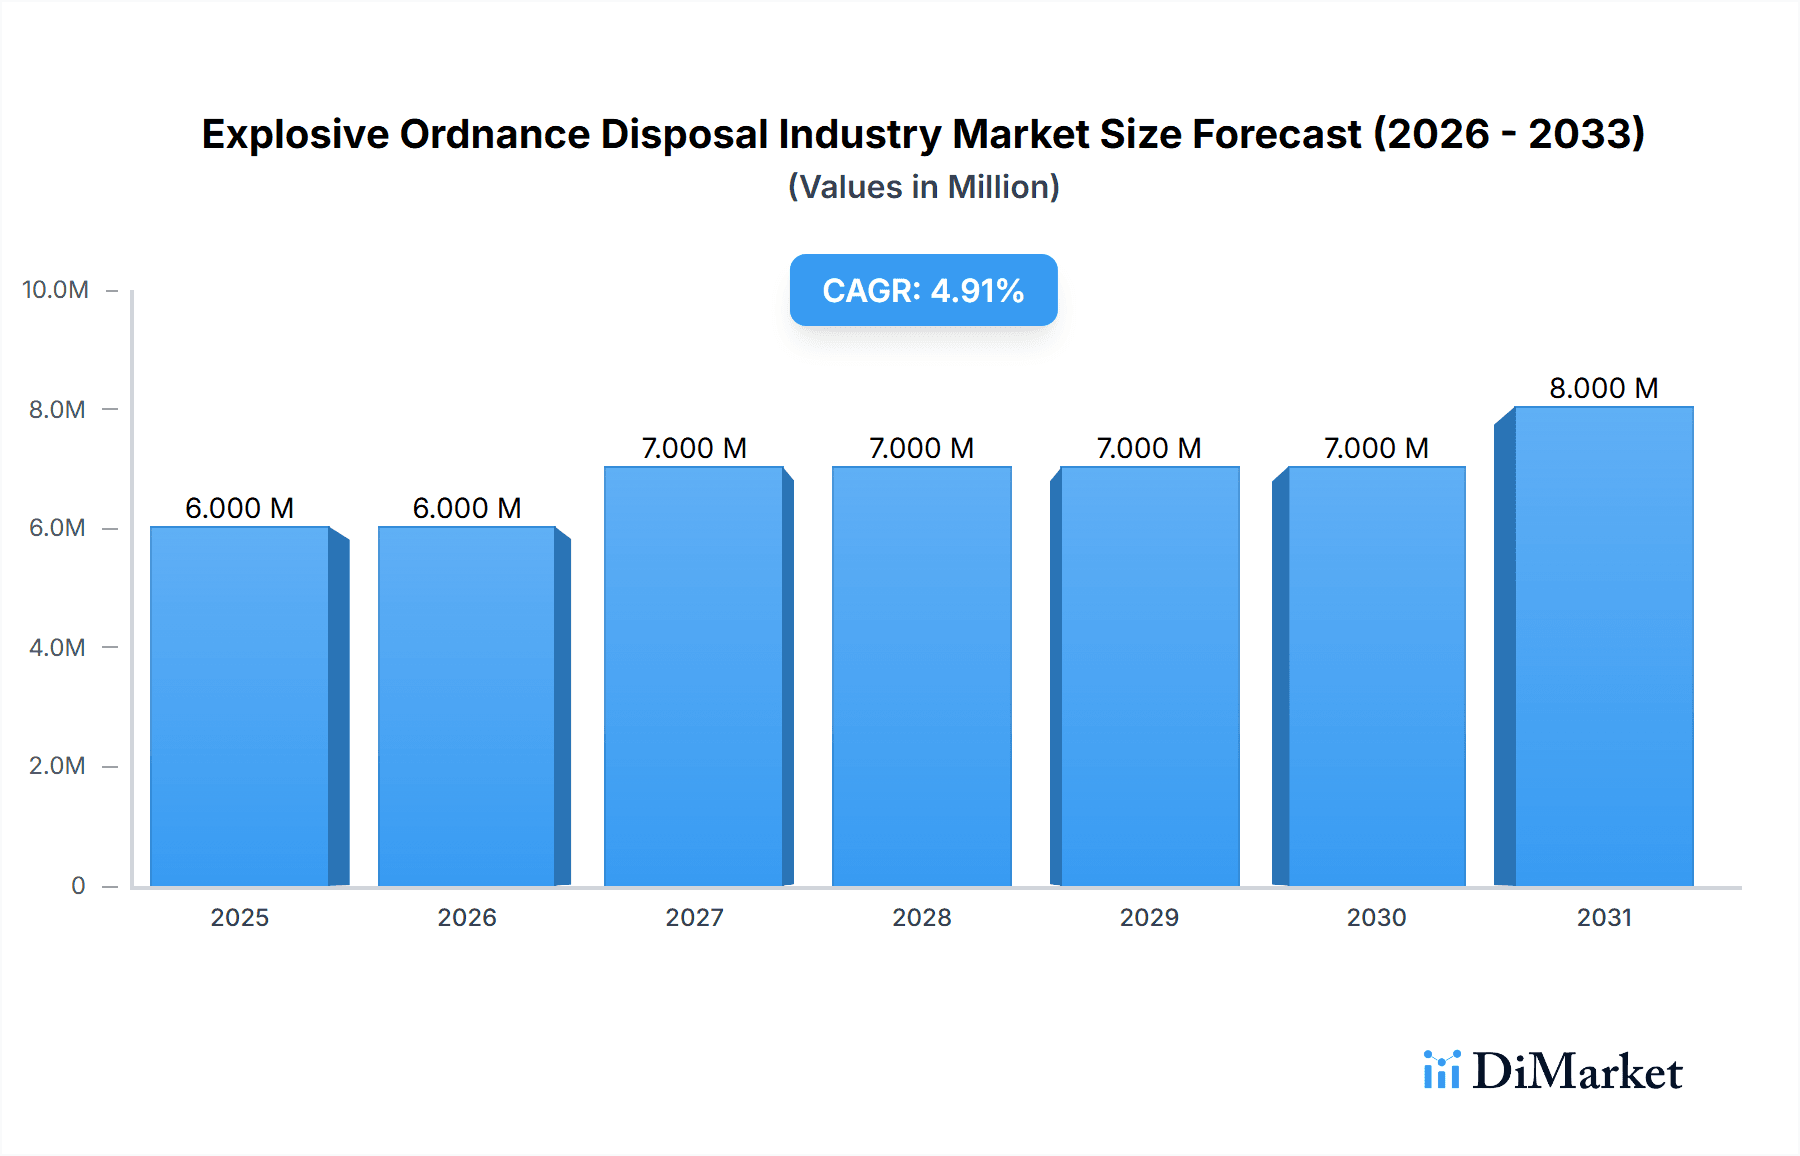This screenshot has width=1800, height=1156.
Task: Click the 2025 year label
Action: click(x=239, y=917)
